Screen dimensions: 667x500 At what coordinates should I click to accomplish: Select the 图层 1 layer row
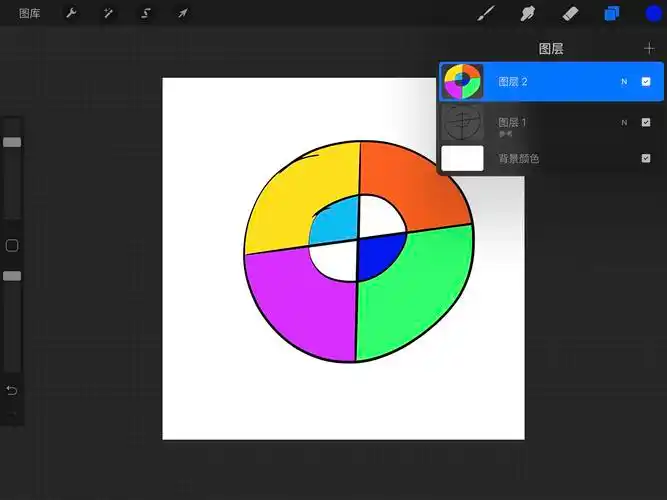[x=550, y=122]
